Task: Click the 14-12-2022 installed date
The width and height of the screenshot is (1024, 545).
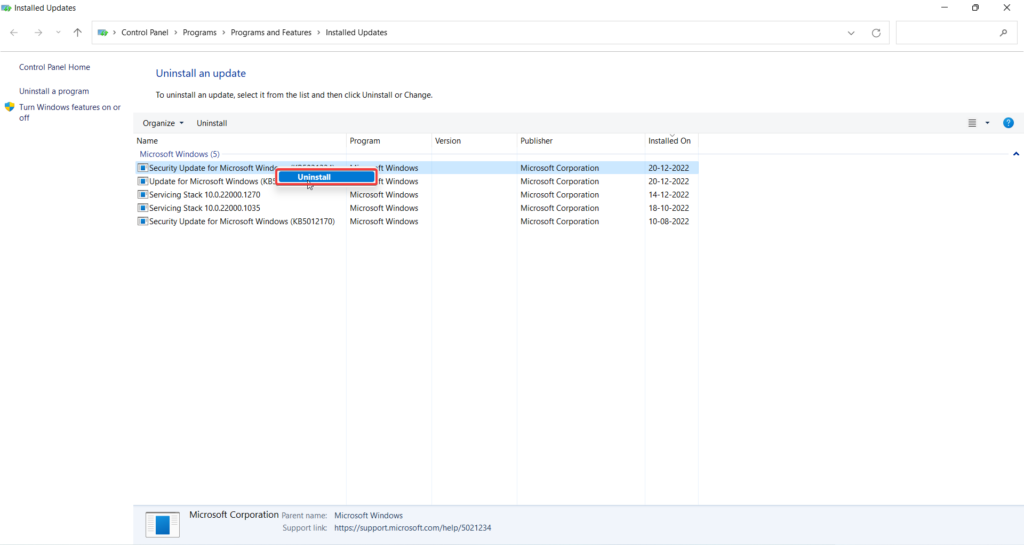Action: (669, 195)
